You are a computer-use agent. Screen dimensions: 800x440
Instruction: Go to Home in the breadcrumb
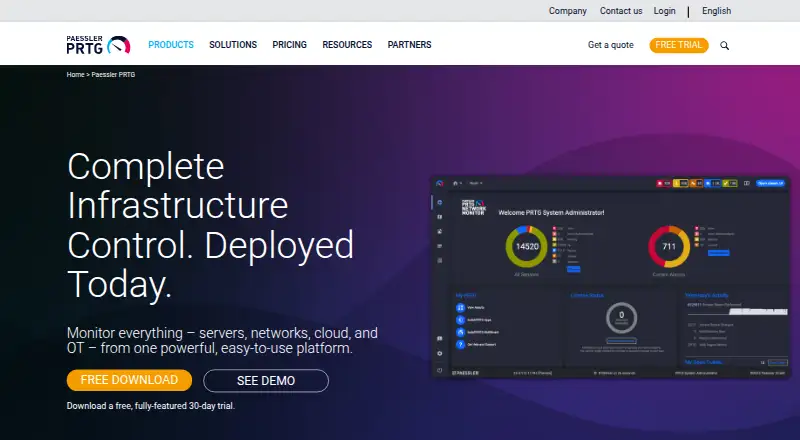coord(75,75)
